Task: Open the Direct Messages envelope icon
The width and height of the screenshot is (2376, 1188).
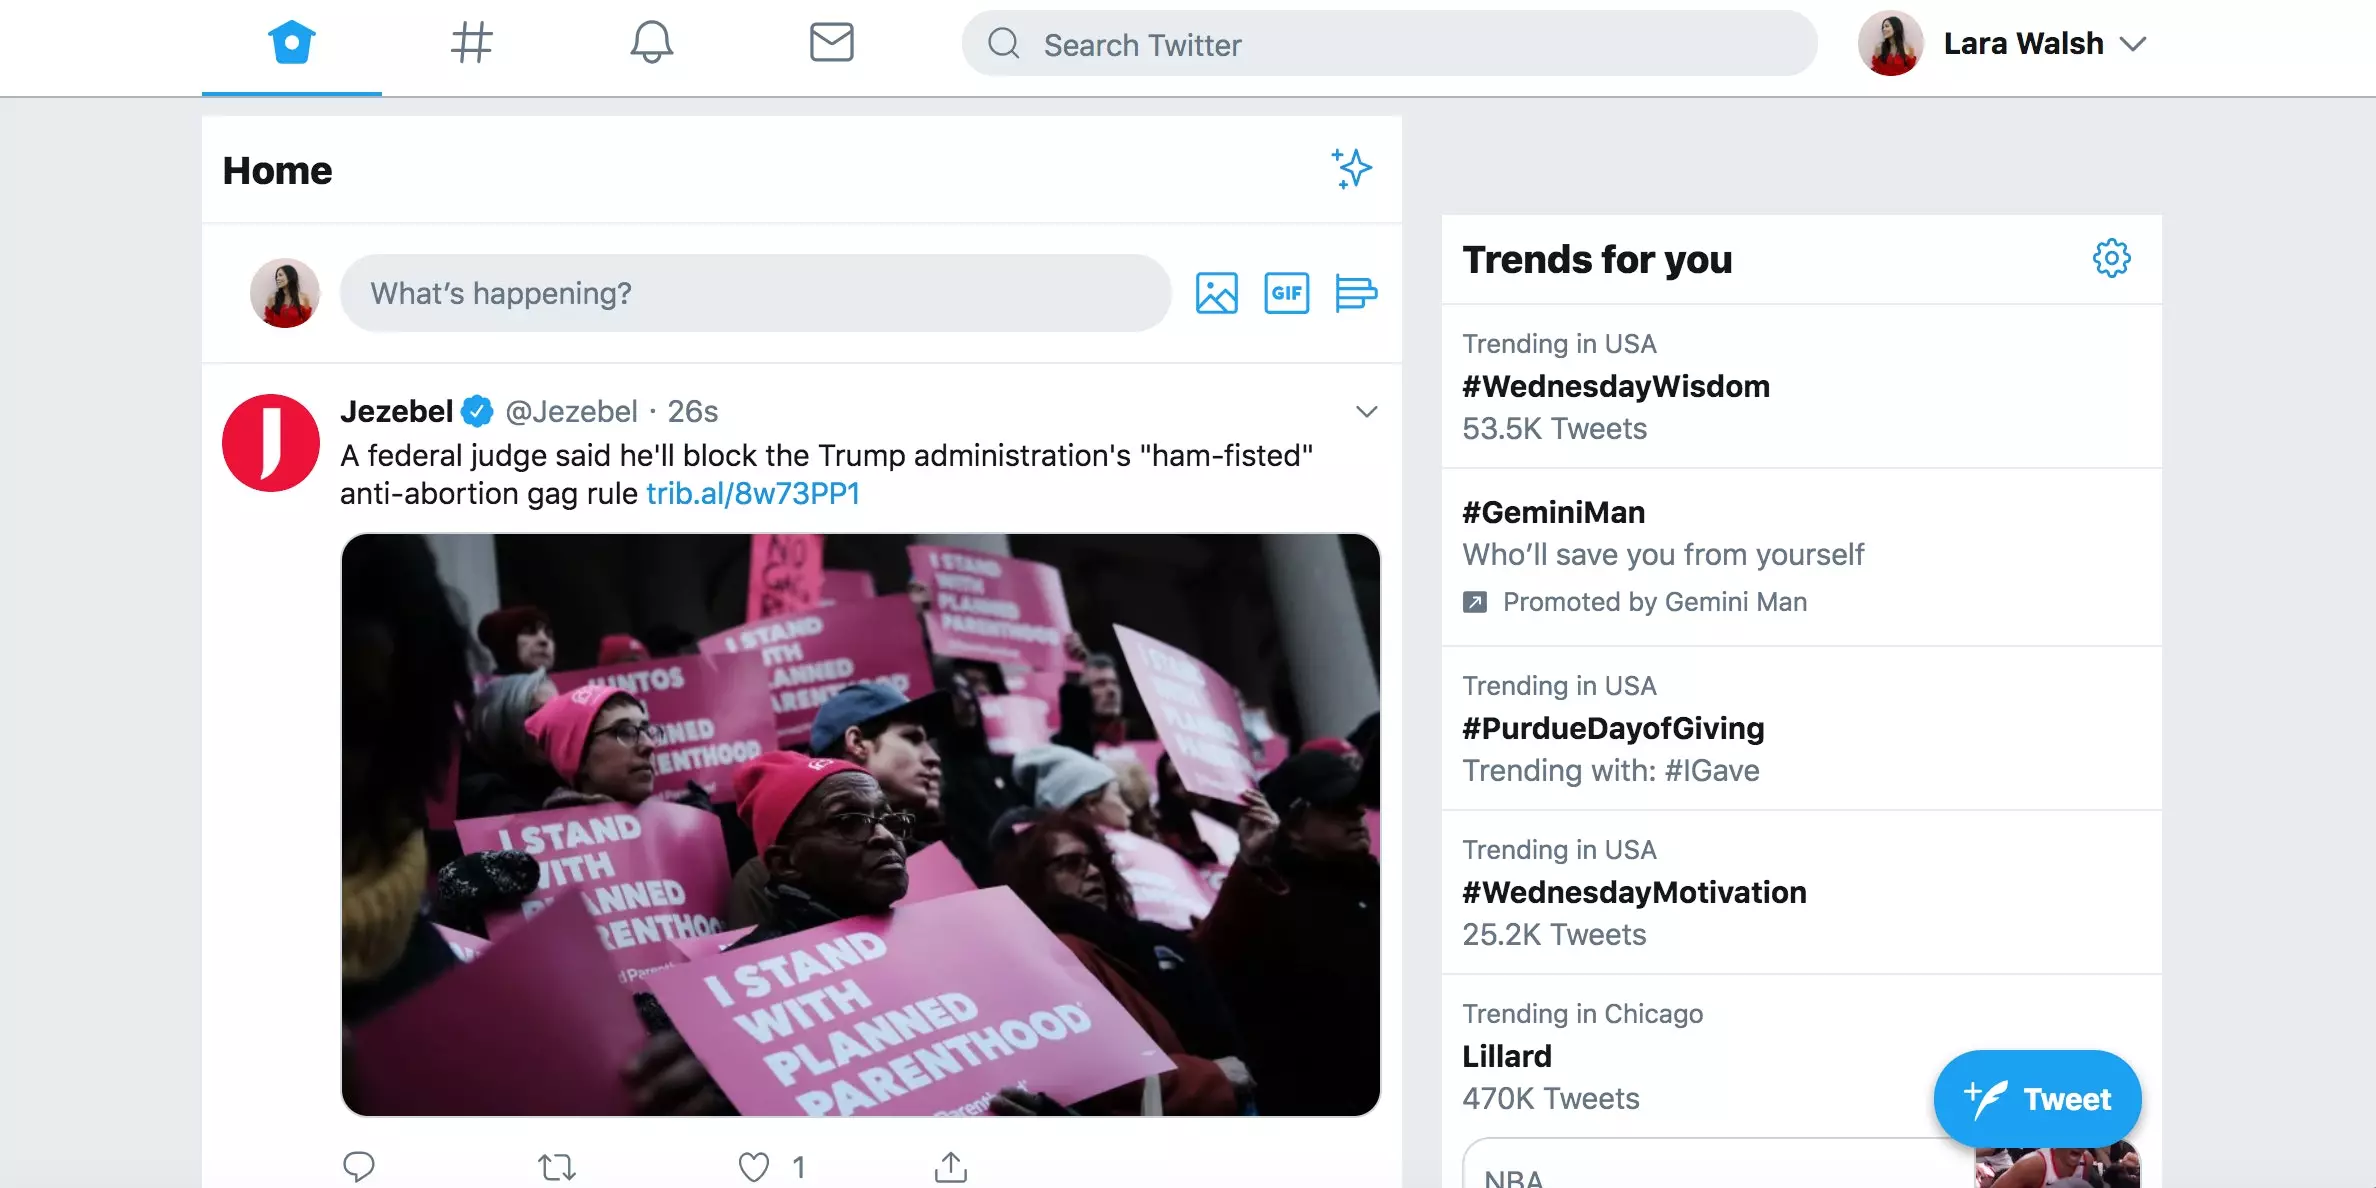Action: (830, 44)
